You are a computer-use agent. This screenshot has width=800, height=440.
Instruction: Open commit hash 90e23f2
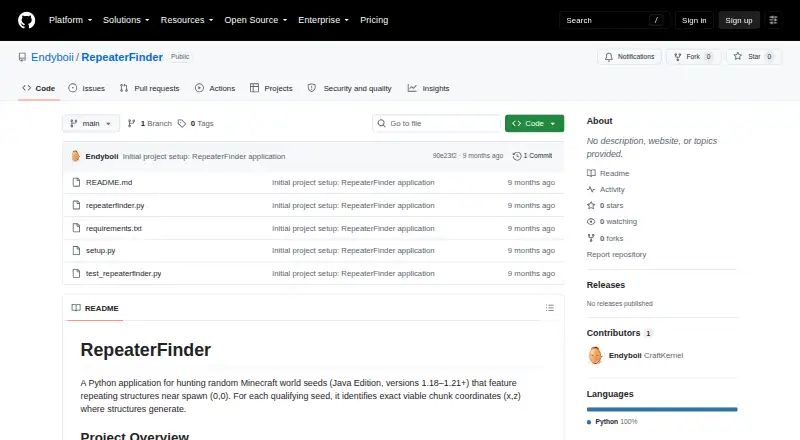444,156
